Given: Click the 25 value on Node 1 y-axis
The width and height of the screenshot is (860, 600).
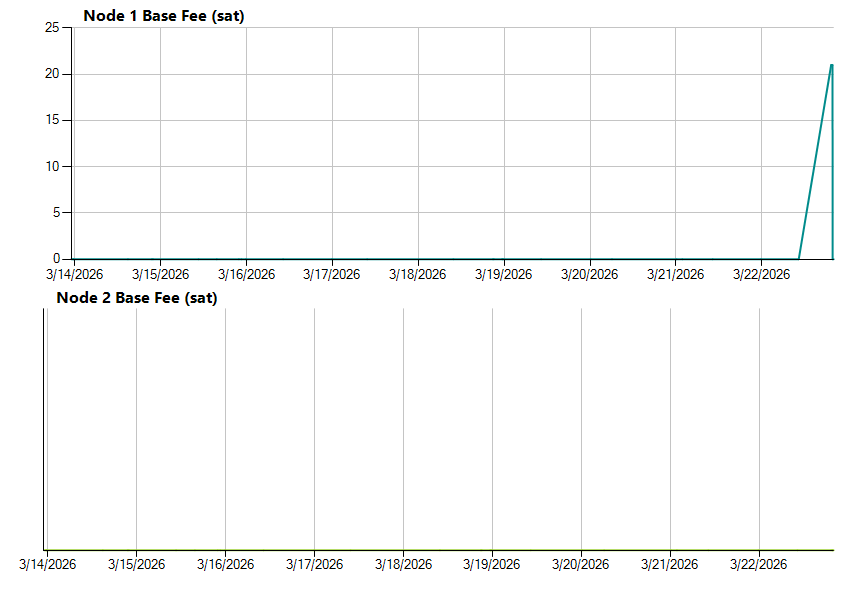Looking at the screenshot, I should click(52, 28).
